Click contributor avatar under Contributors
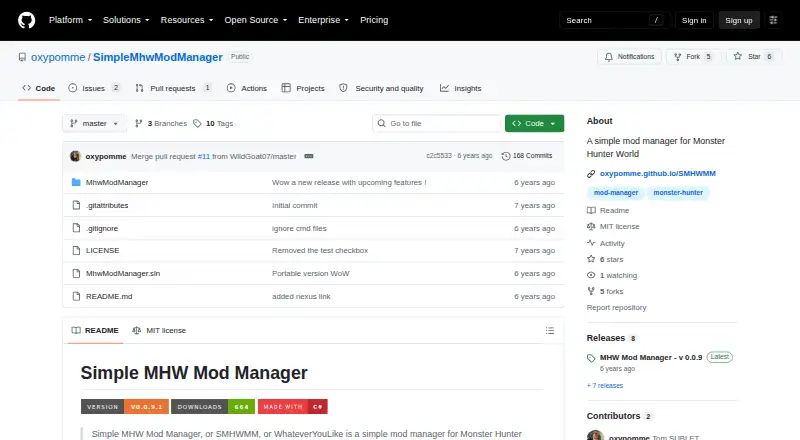 (x=595, y=435)
